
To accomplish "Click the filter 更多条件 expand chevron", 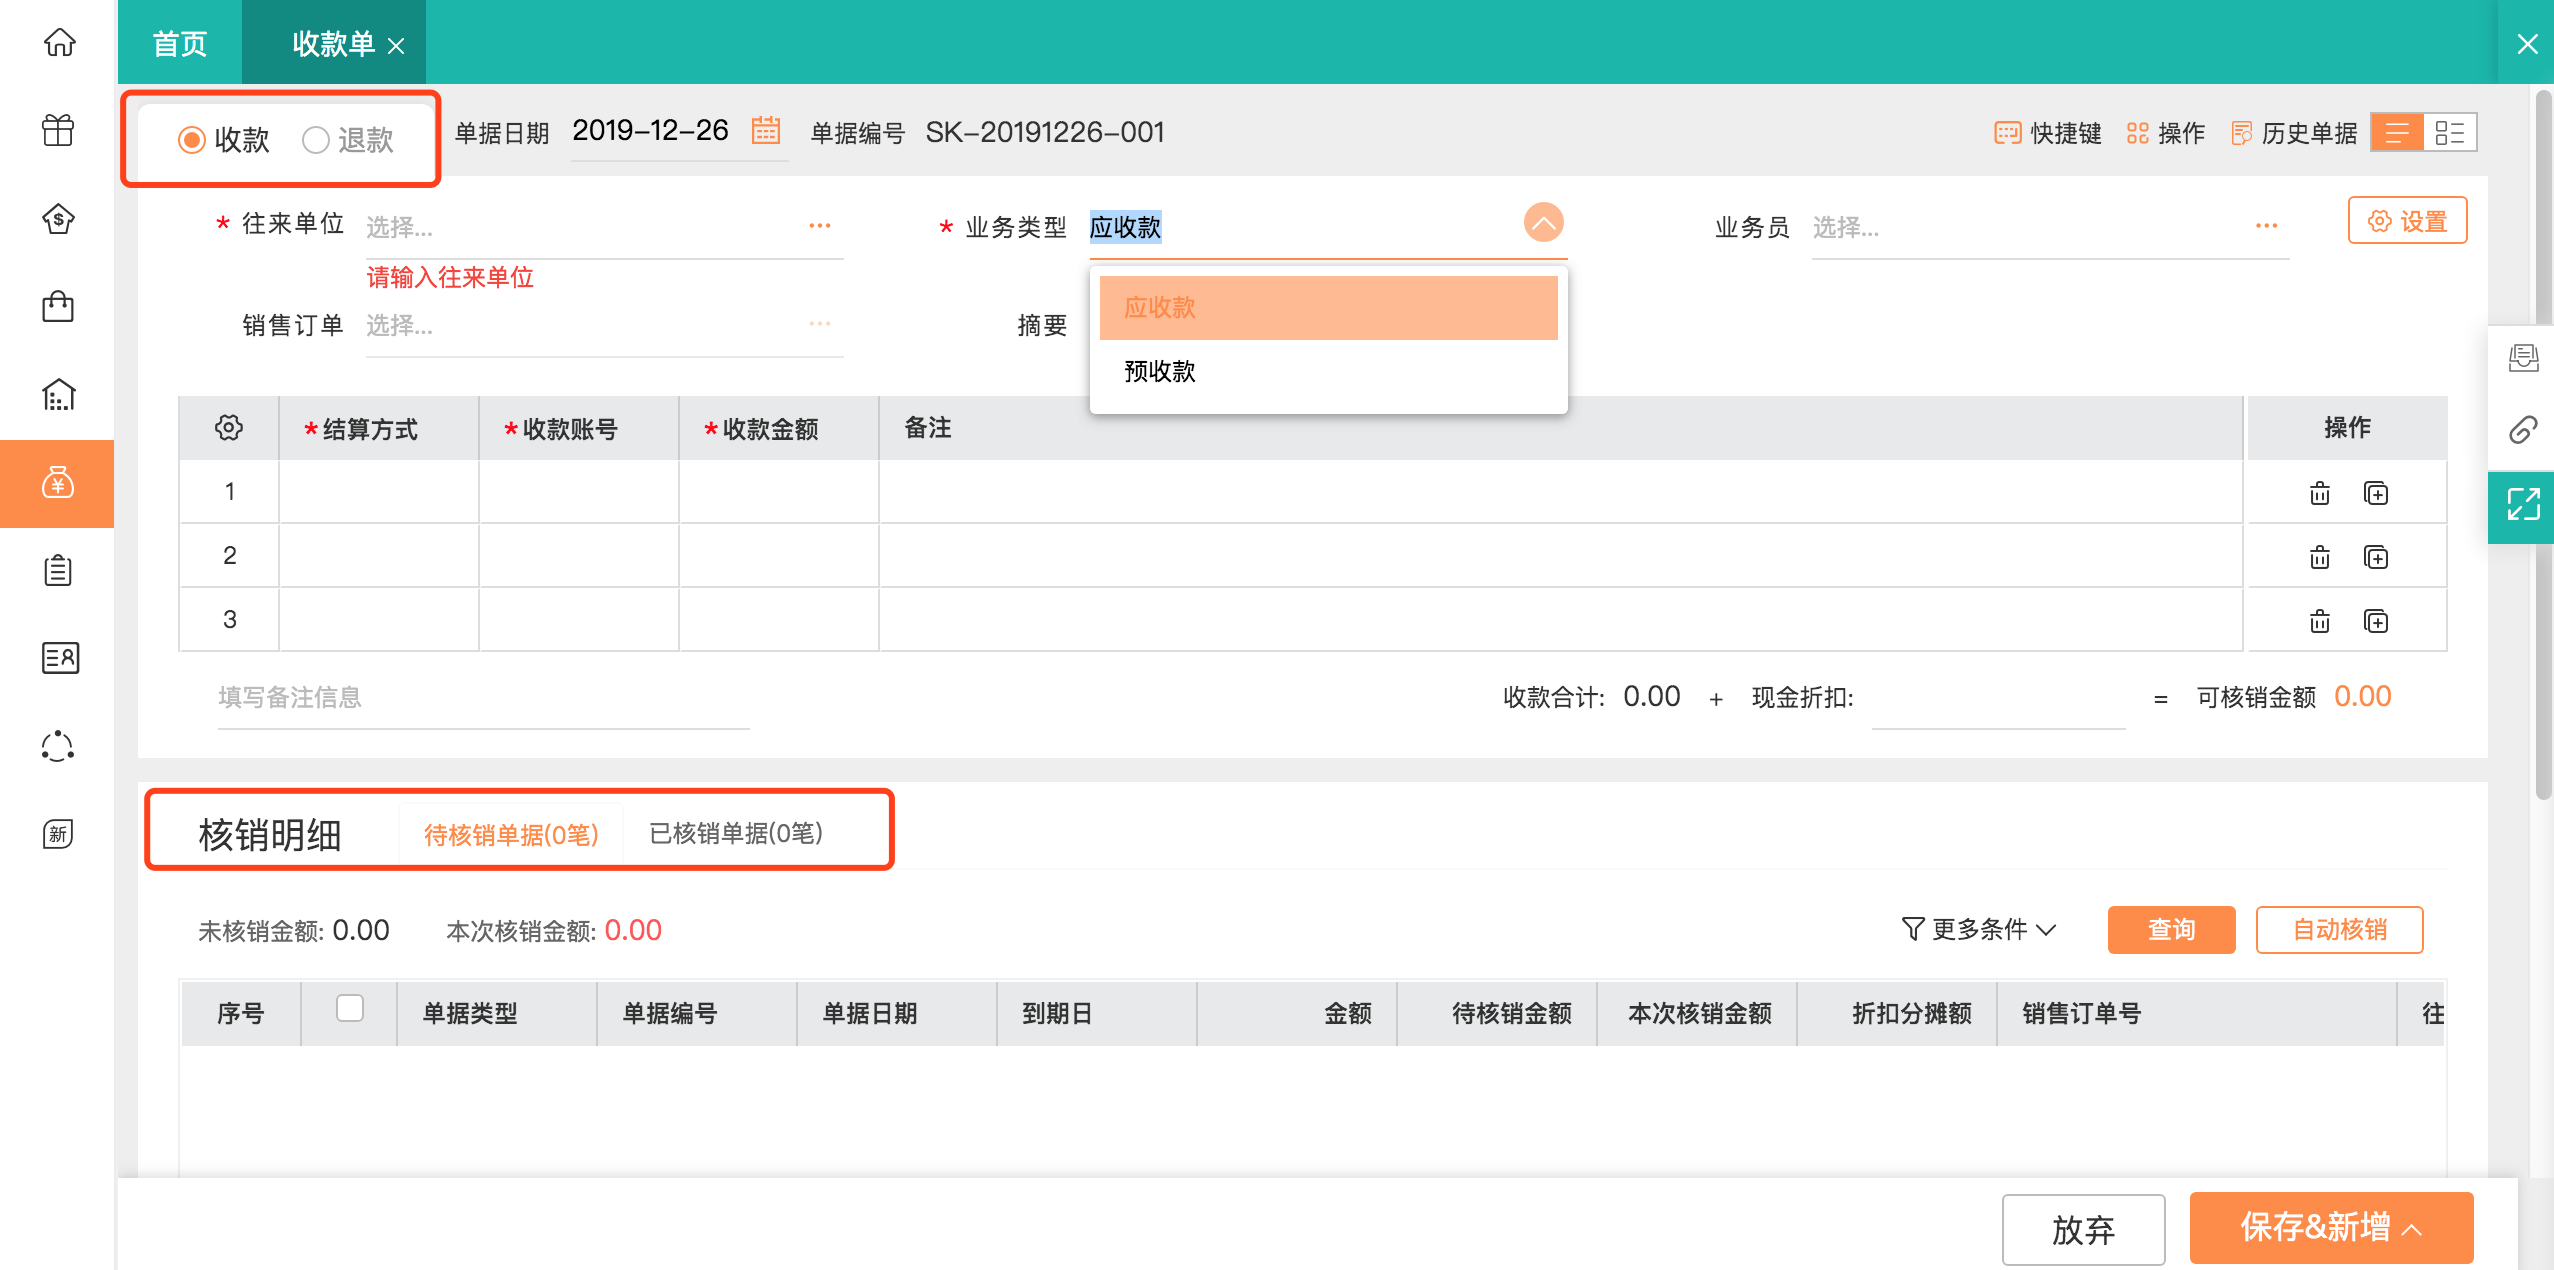I will 2056,931.
